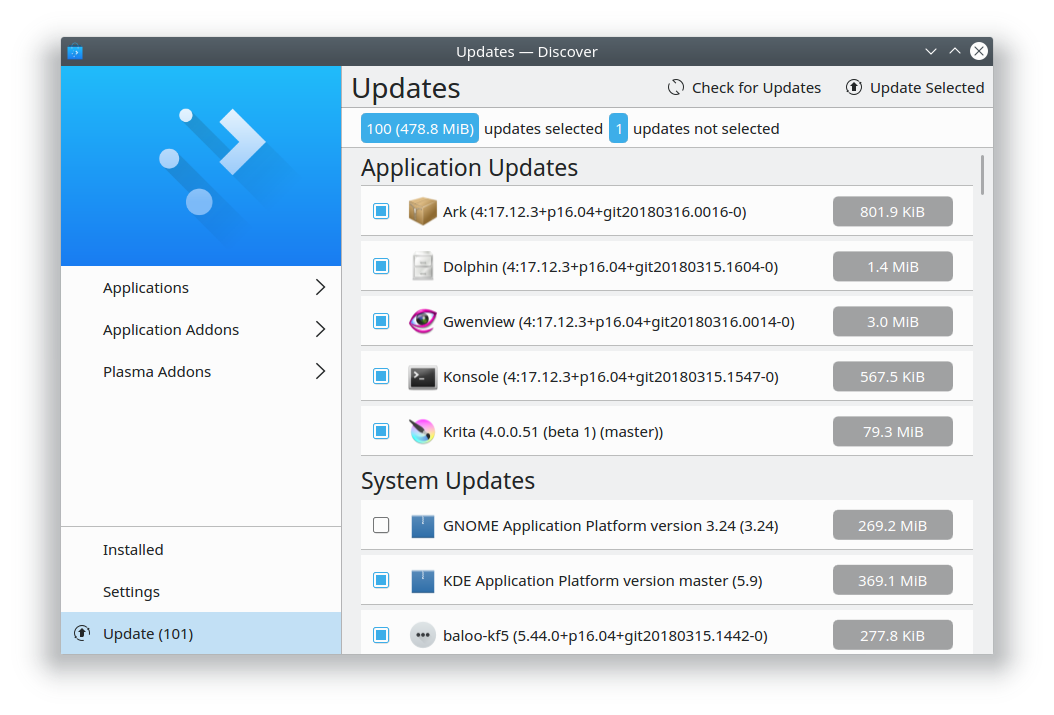The width and height of the screenshot is (1054, 715).
Task: Click the baloo-kf5 package icon
Action: click(423, 635)
